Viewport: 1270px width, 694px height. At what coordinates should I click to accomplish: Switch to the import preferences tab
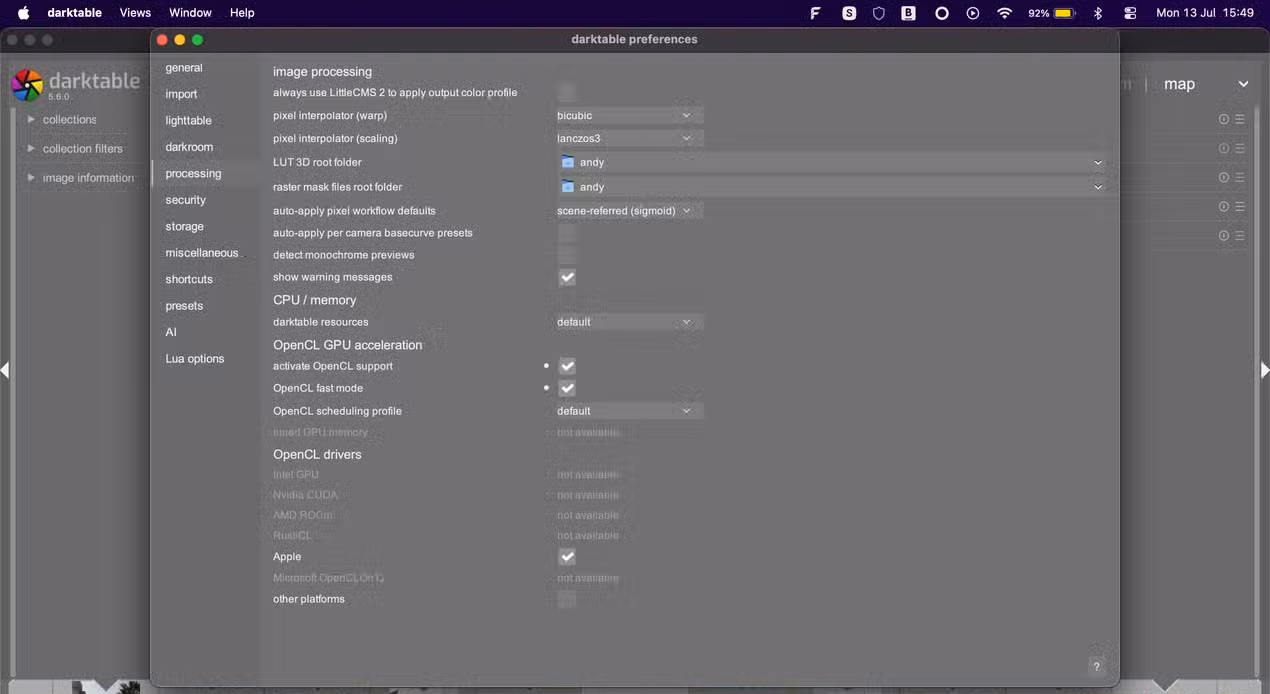click(x=181, y=94)
